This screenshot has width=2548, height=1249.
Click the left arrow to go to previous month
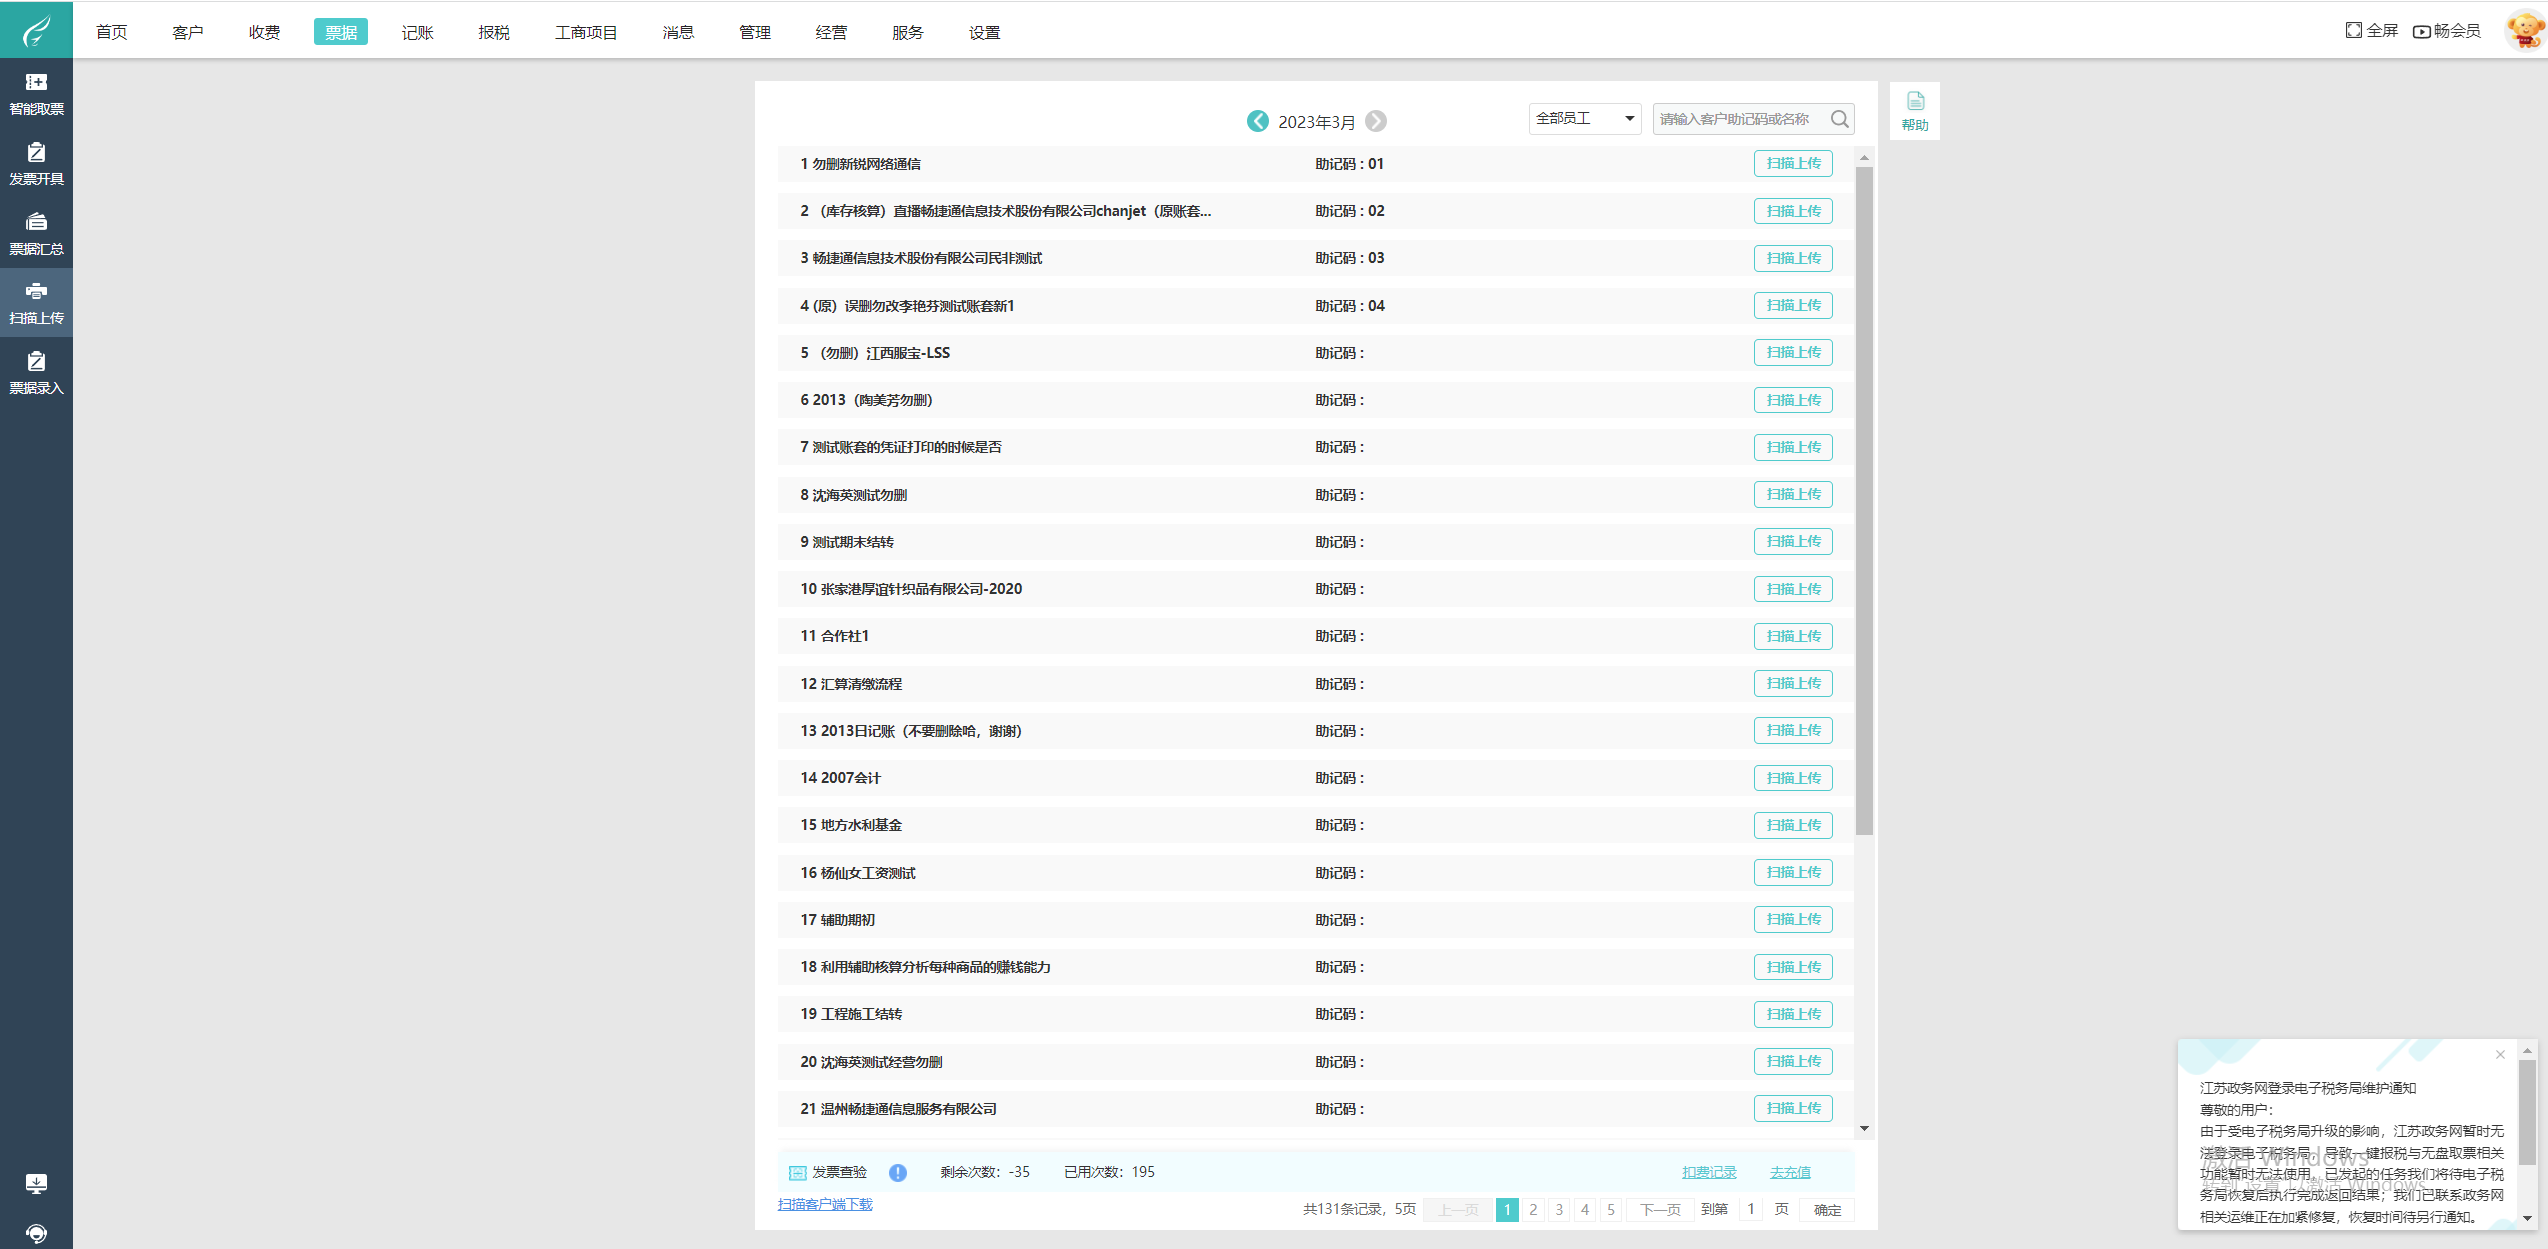1258,122
